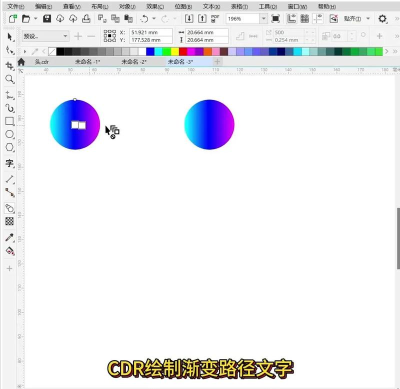Switch to the 未命名-1 tab
The width and height of the screenshot is (400, 389).
coord(87,62)
